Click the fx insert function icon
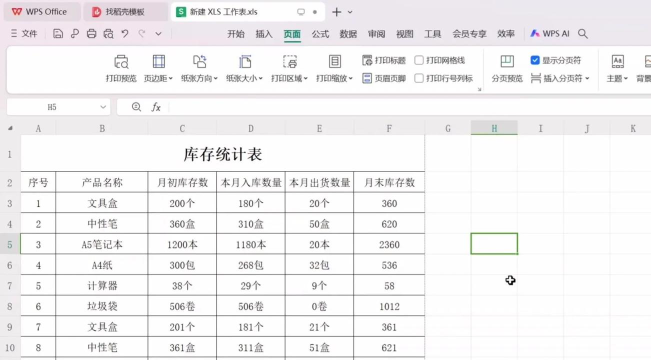Image resolution: width=651 pixels, height=360 pixels. tap(156, 107)
